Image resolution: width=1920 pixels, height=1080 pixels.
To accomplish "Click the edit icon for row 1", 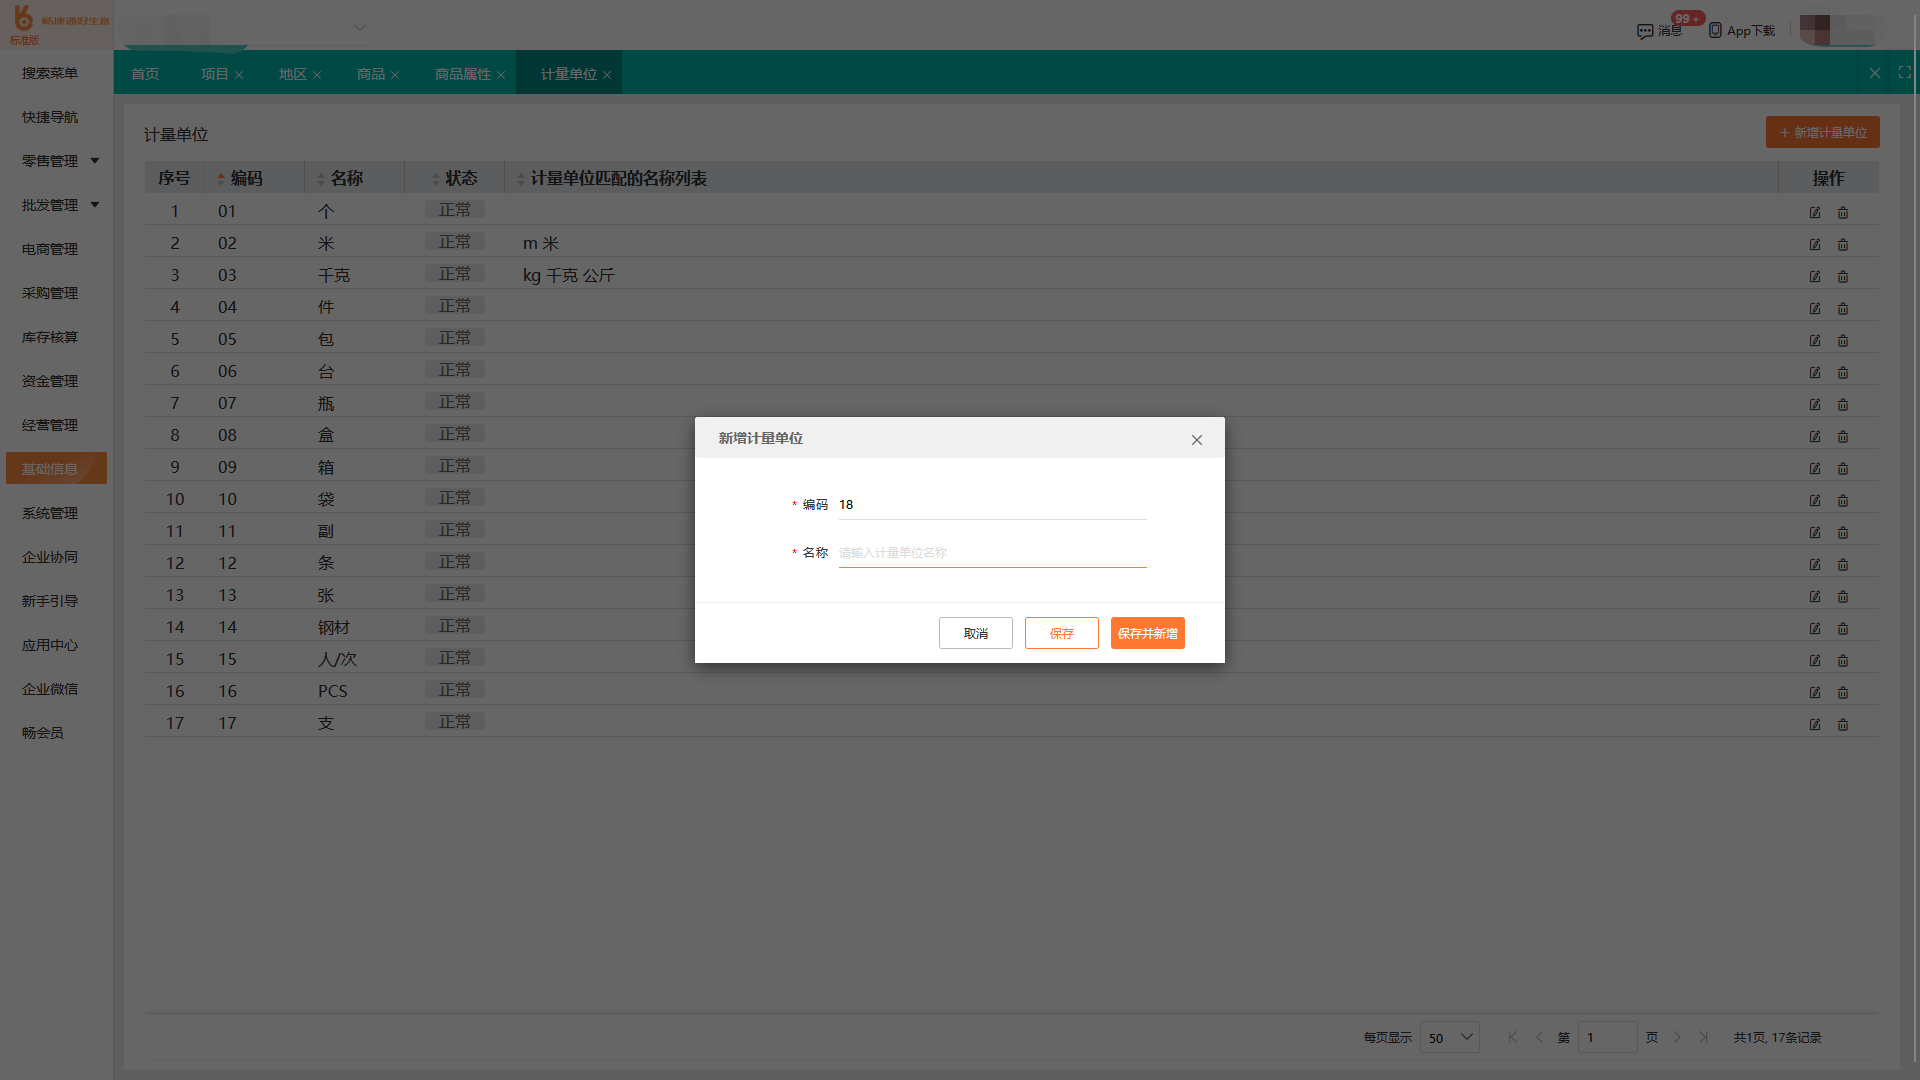I will point(1815,211).
